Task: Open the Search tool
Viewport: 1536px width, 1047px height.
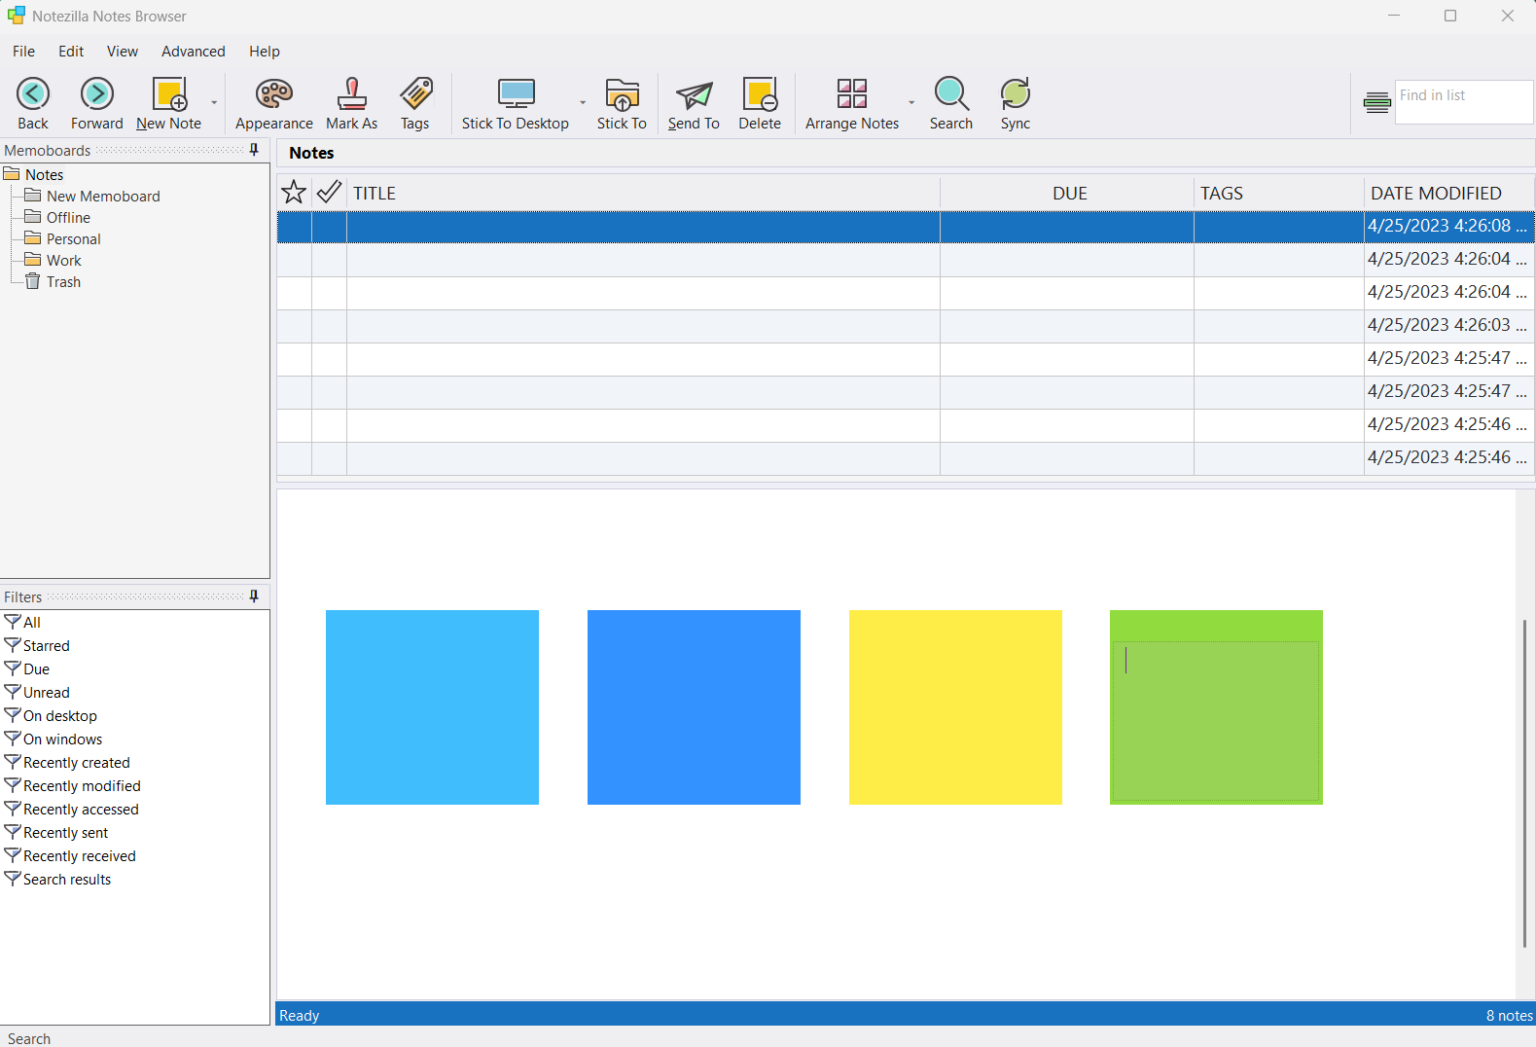Action: point(951,103)
